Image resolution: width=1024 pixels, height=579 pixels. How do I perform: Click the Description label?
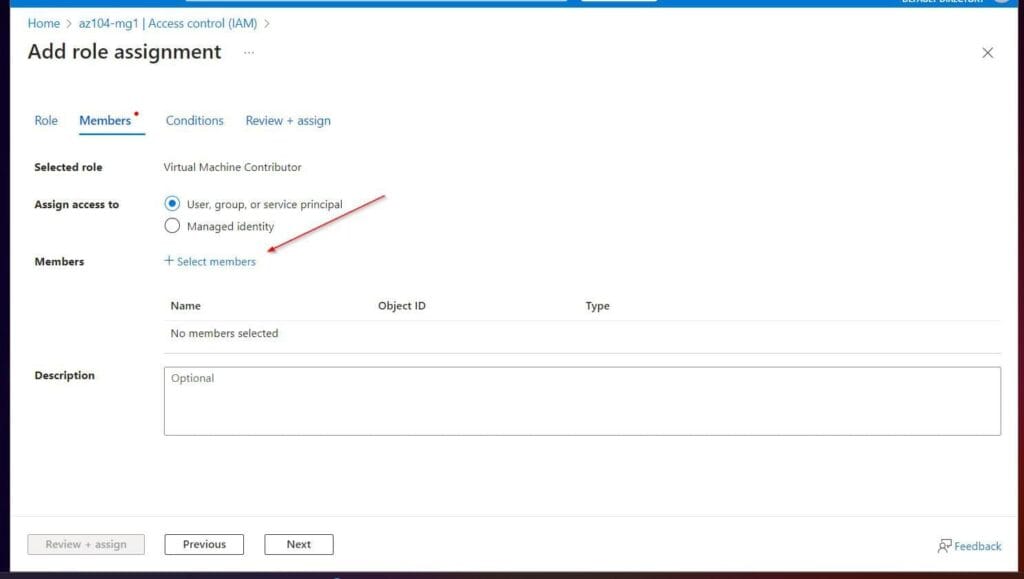pyautogui.click(x=64, y=375)
